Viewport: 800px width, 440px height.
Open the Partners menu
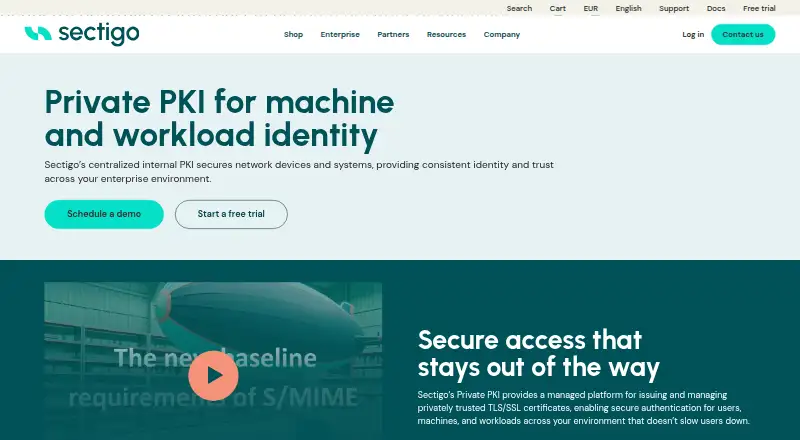(x=393, y=35)
